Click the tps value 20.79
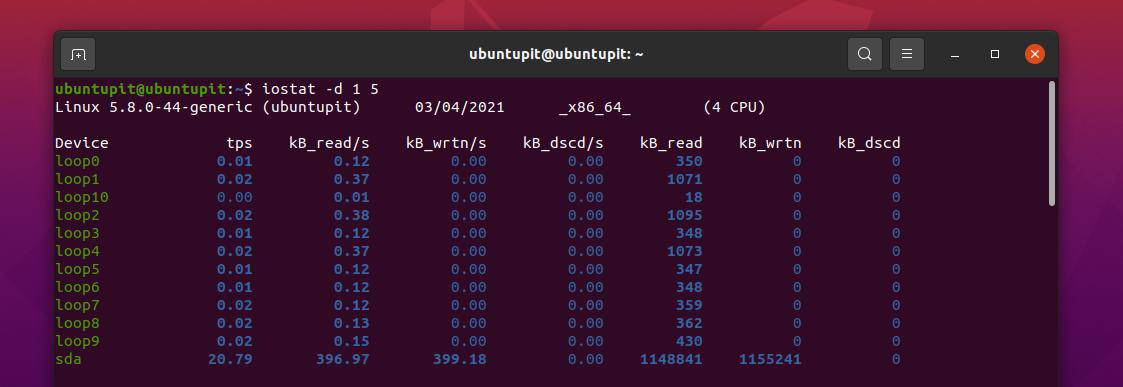The image size is (1123, 387). pyautogui.click(x=230, y=359)
